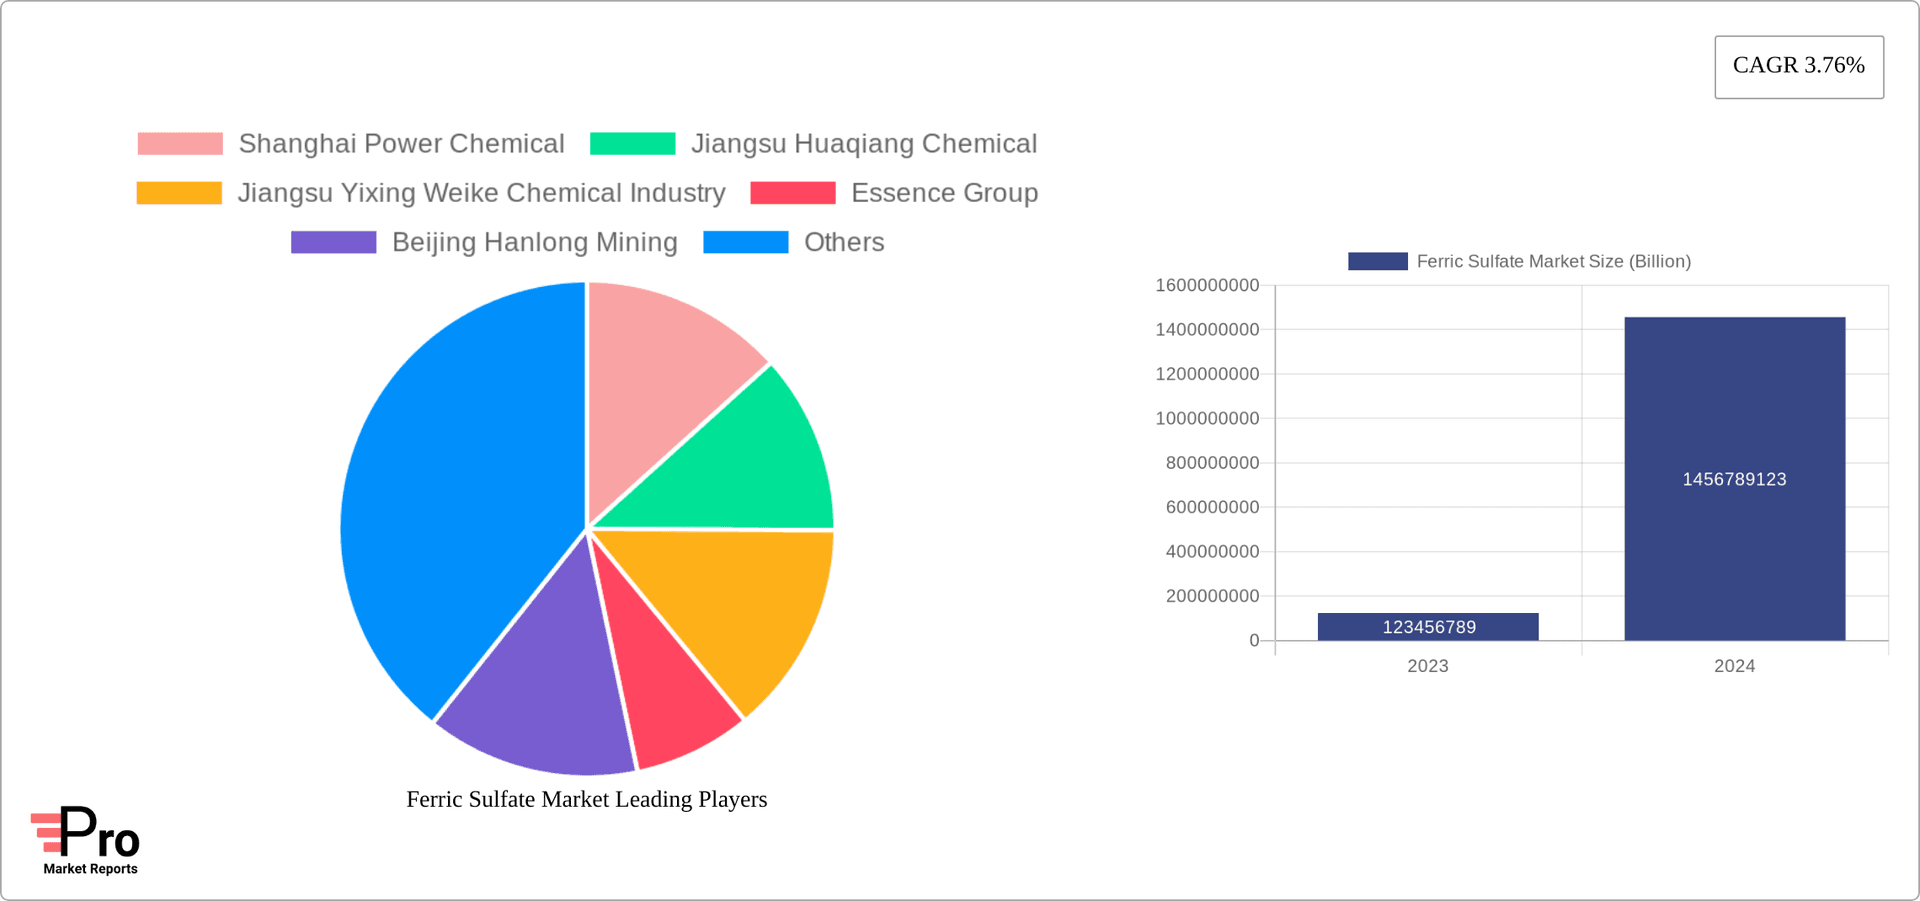Click the Jiangsu Yixing Weike Chemical legend marker

point(179,192)
